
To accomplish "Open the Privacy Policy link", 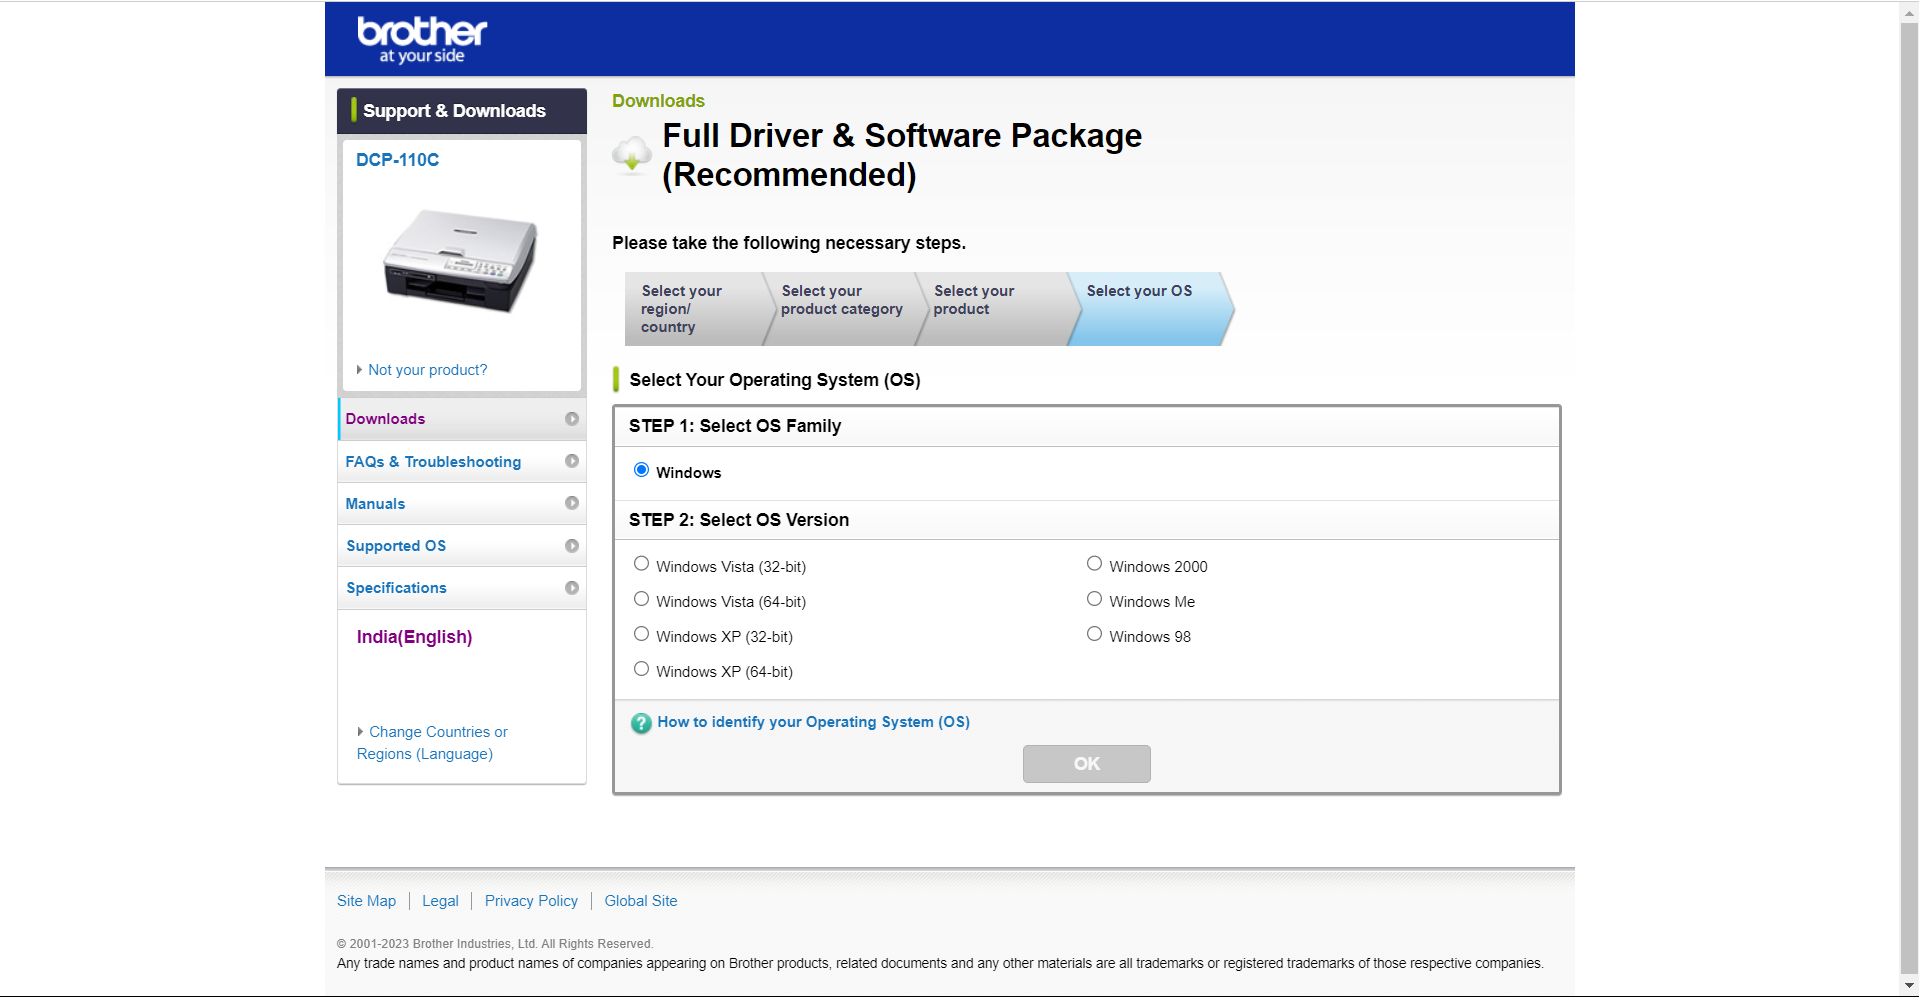I will coord(531,900).
